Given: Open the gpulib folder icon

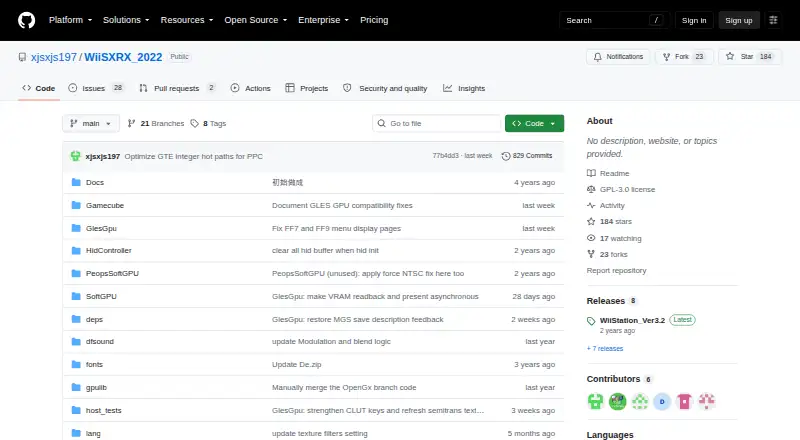Looking at the screenshot, I should [x=76, y=387].
